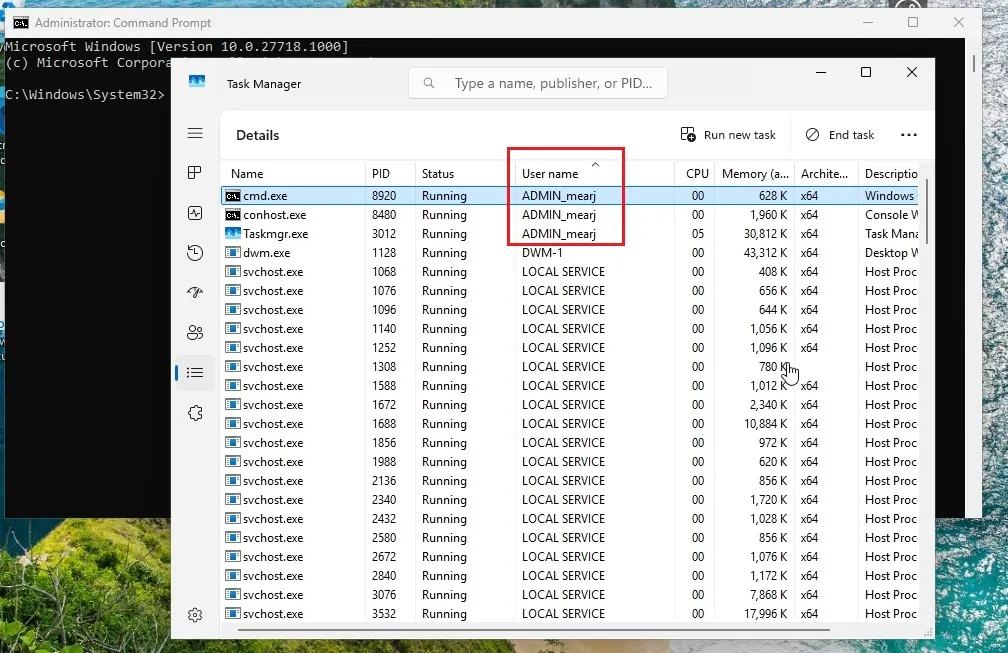The image size is (1008, 653).
Task: Click the Console description cell for conhost.exe
Action: pos(891,215)
